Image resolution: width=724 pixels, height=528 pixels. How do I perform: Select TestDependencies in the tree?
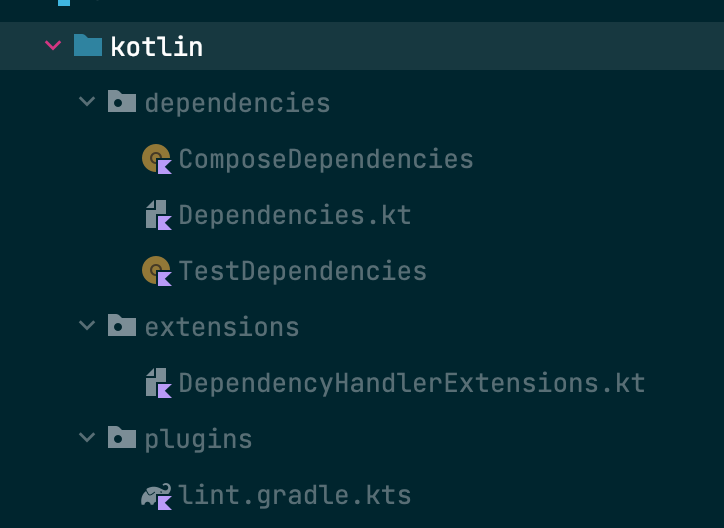pos(303,271)
